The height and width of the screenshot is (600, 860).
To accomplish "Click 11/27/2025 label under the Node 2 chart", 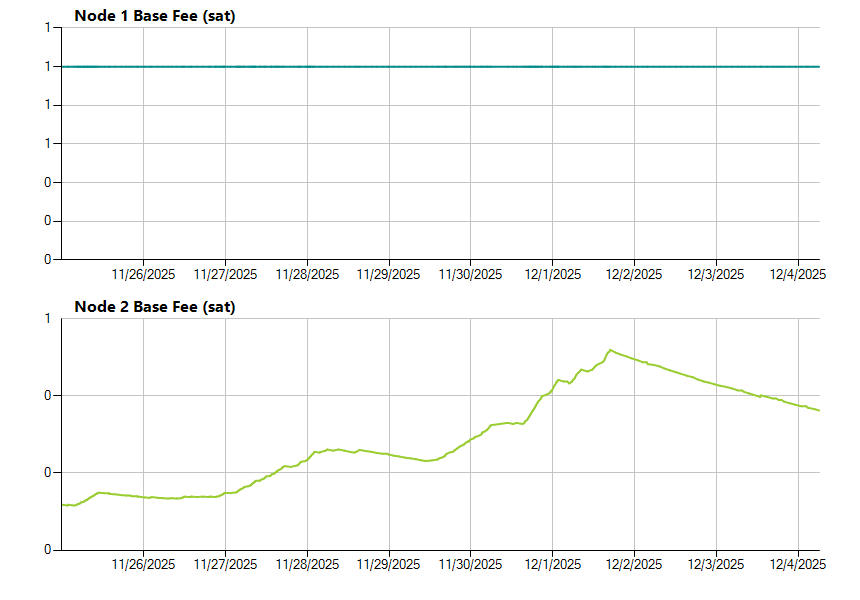I will (225, 565).
